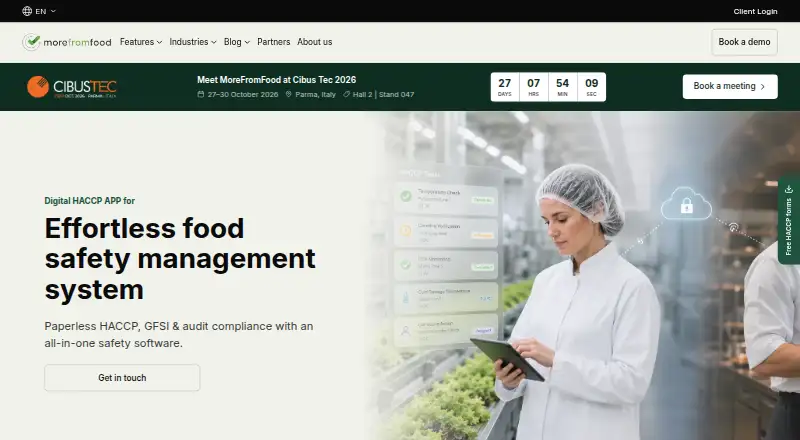Click the Book a demo button
800x440 pixels.
744,42
